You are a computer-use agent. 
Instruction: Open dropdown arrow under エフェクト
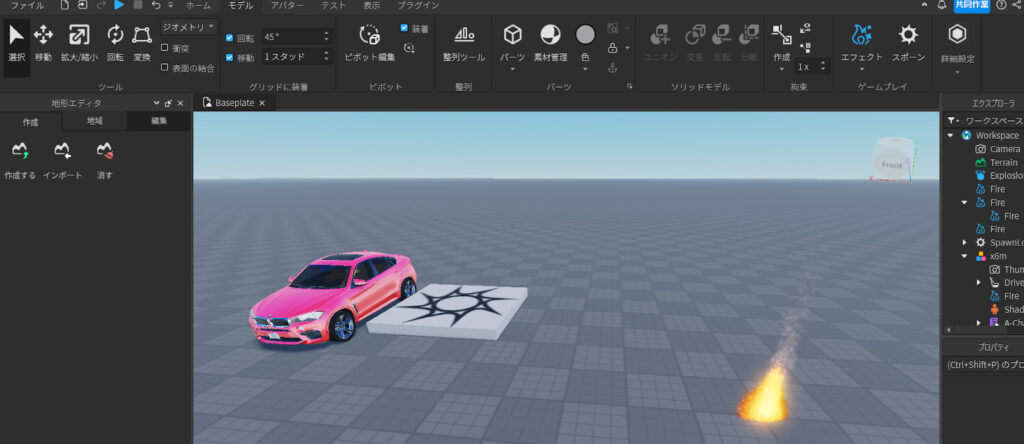[861, 69]
